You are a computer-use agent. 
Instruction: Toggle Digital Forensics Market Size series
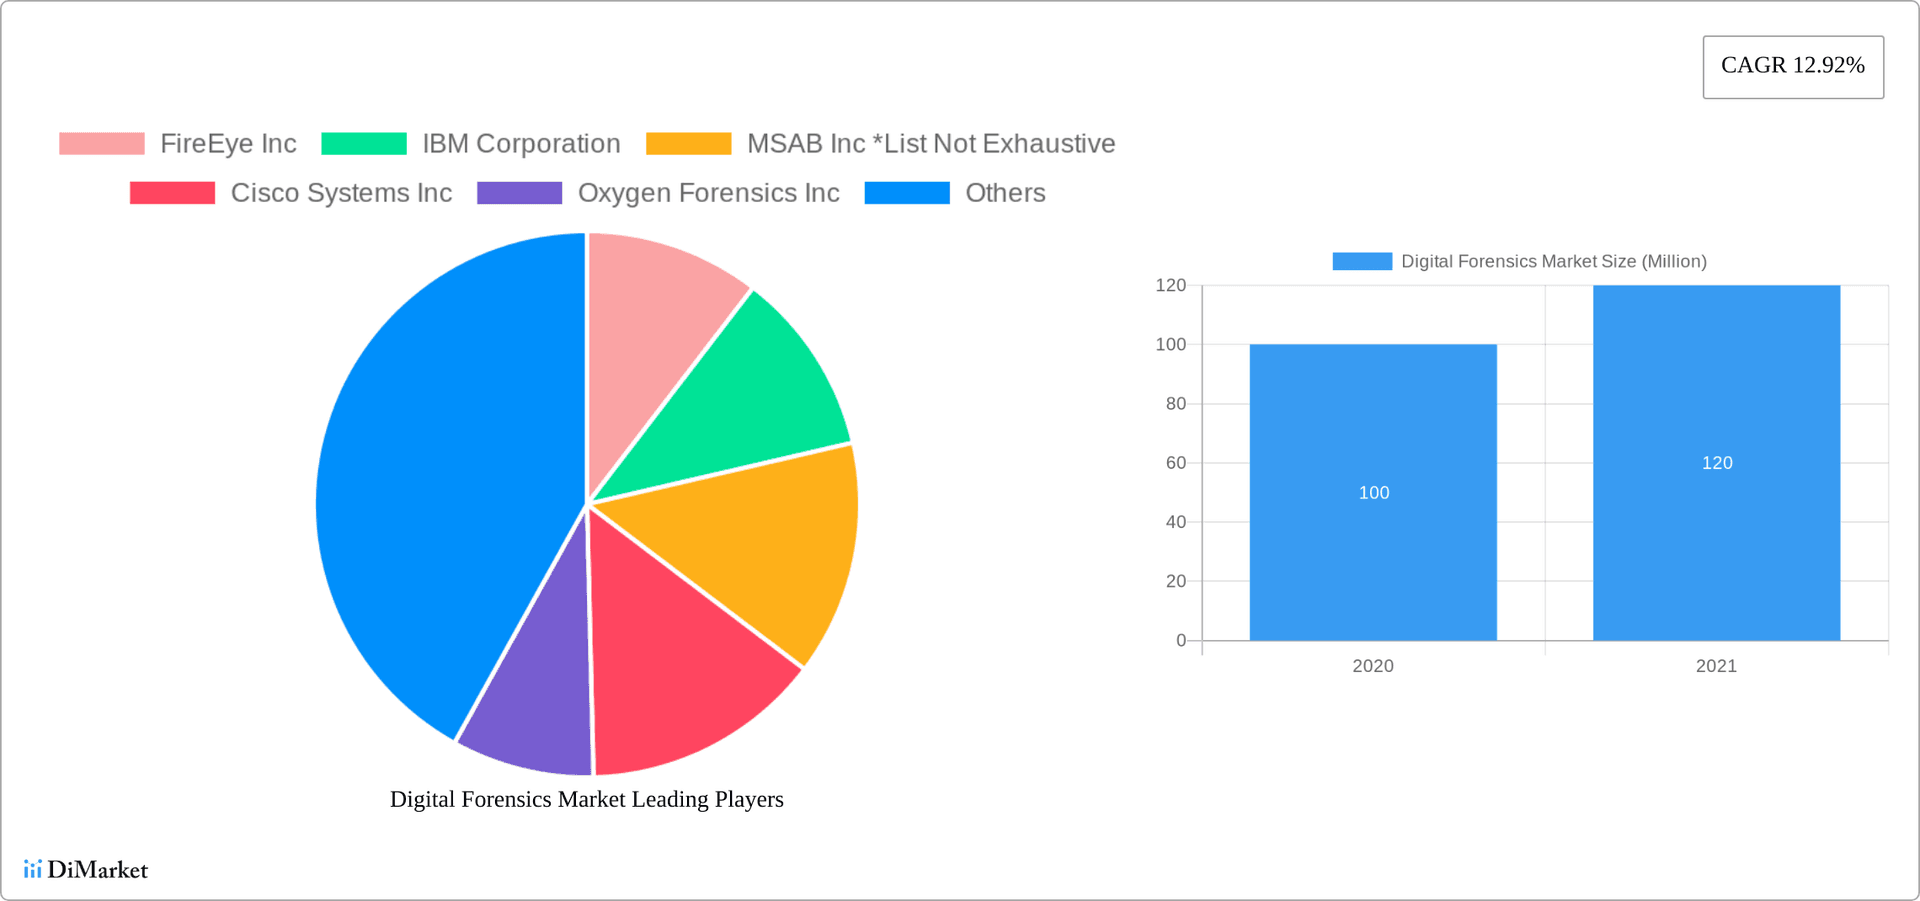pyautogui.click(x=1553, y=261)
